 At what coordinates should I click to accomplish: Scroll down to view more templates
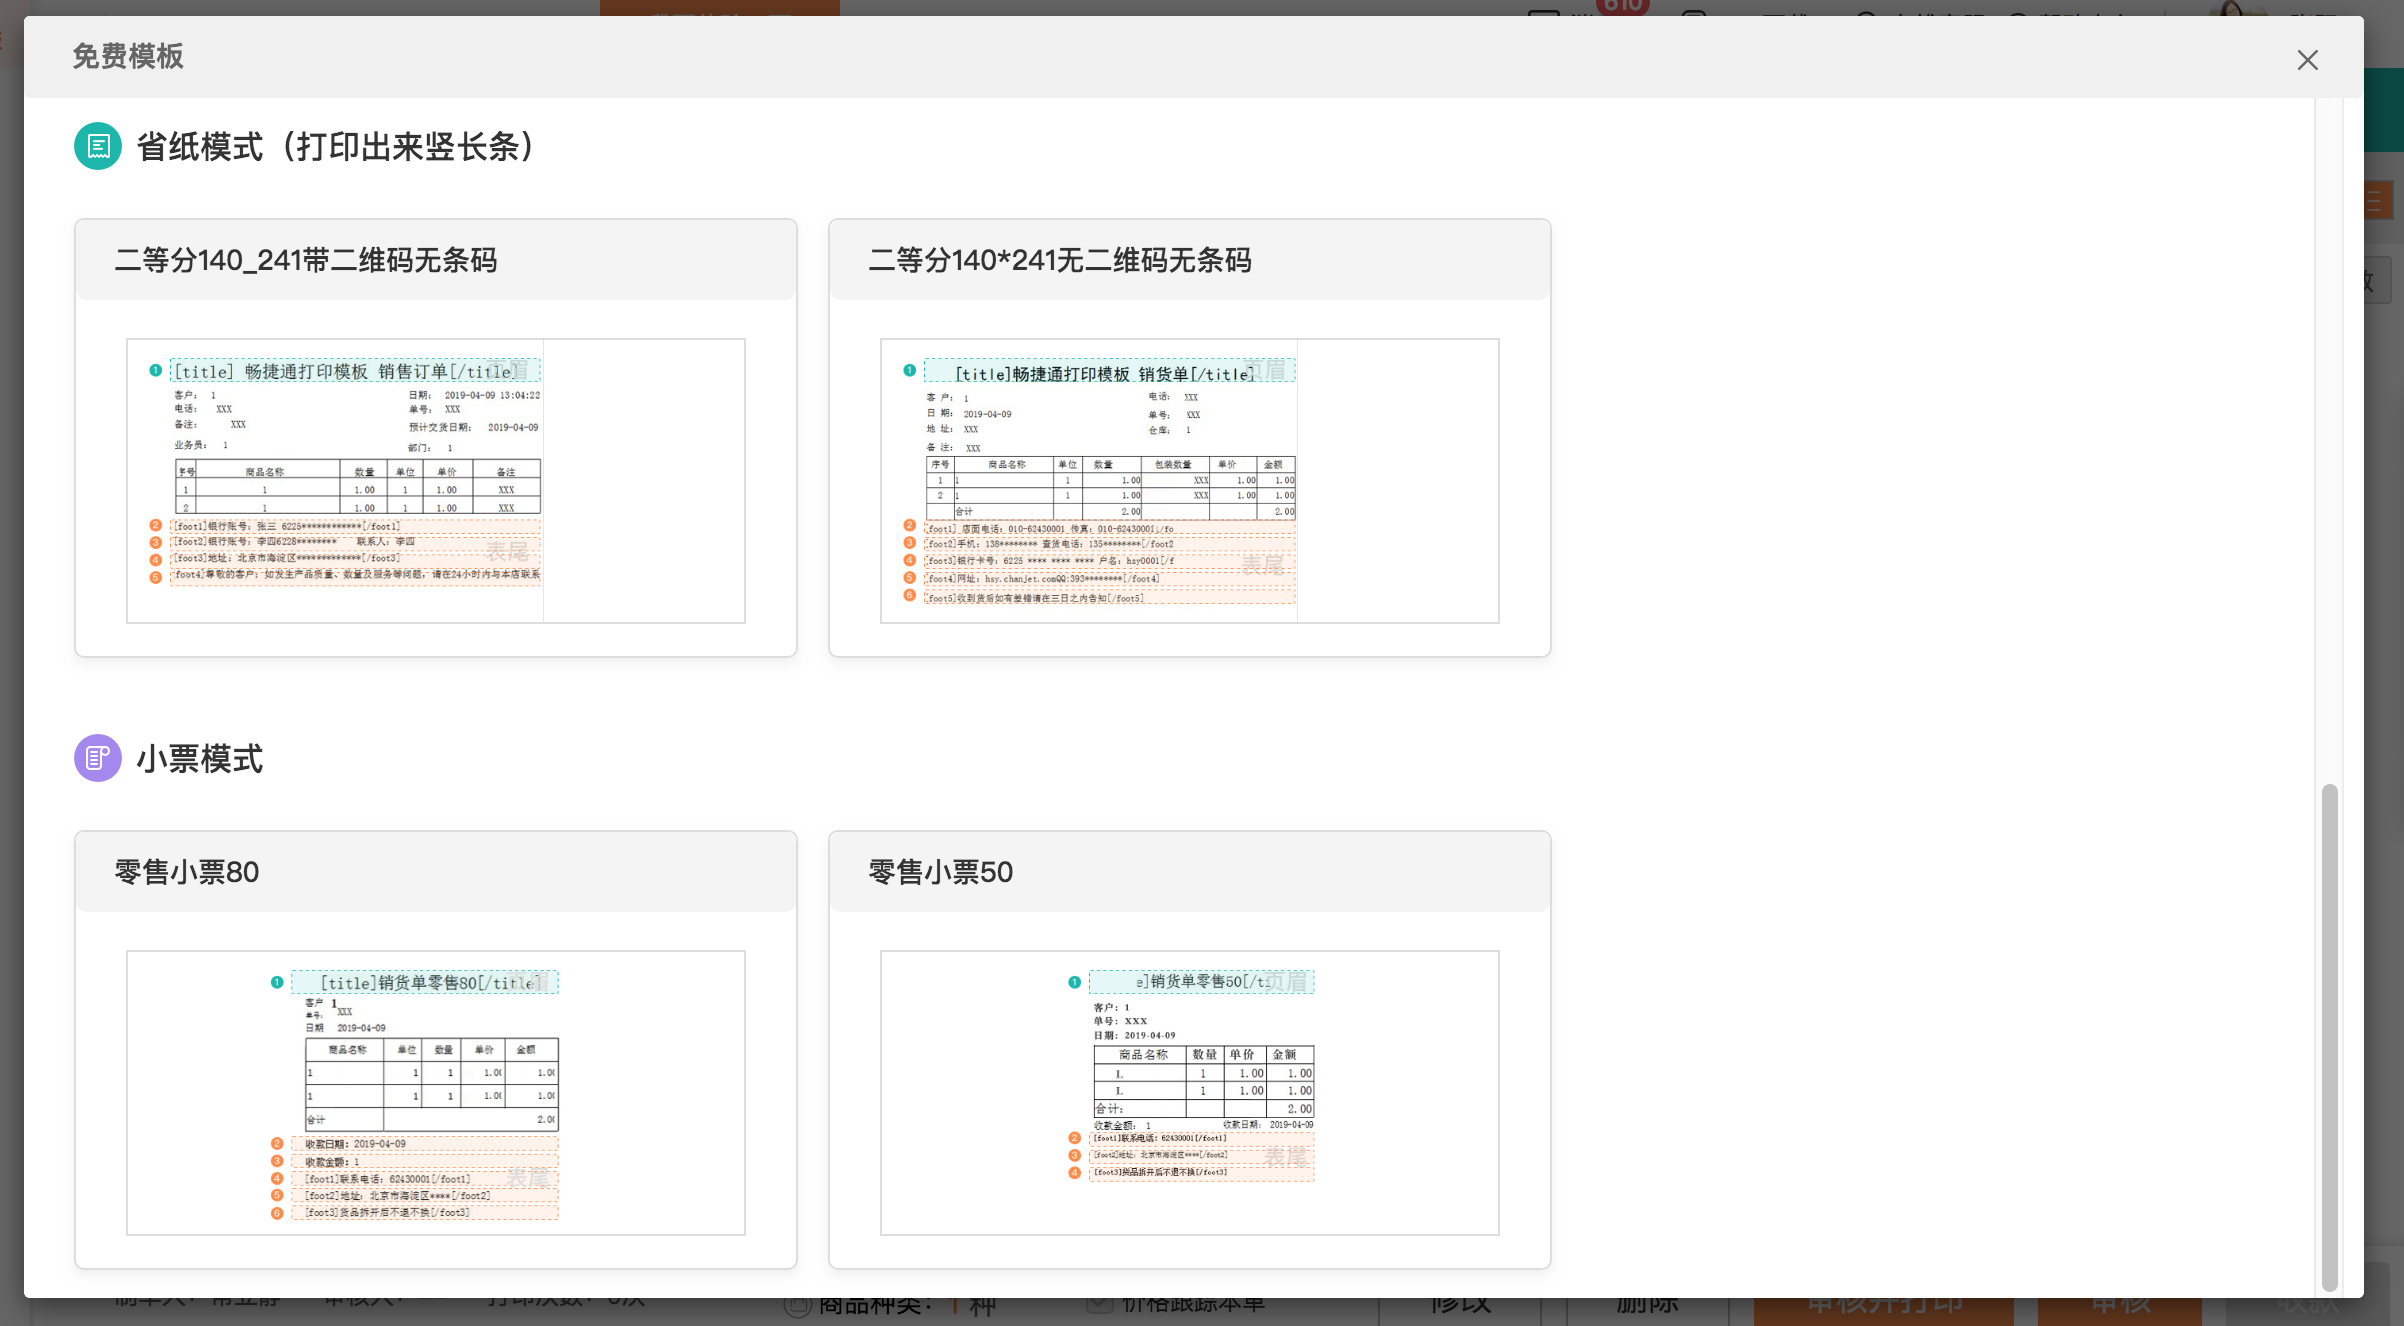click(2331, 1290)
